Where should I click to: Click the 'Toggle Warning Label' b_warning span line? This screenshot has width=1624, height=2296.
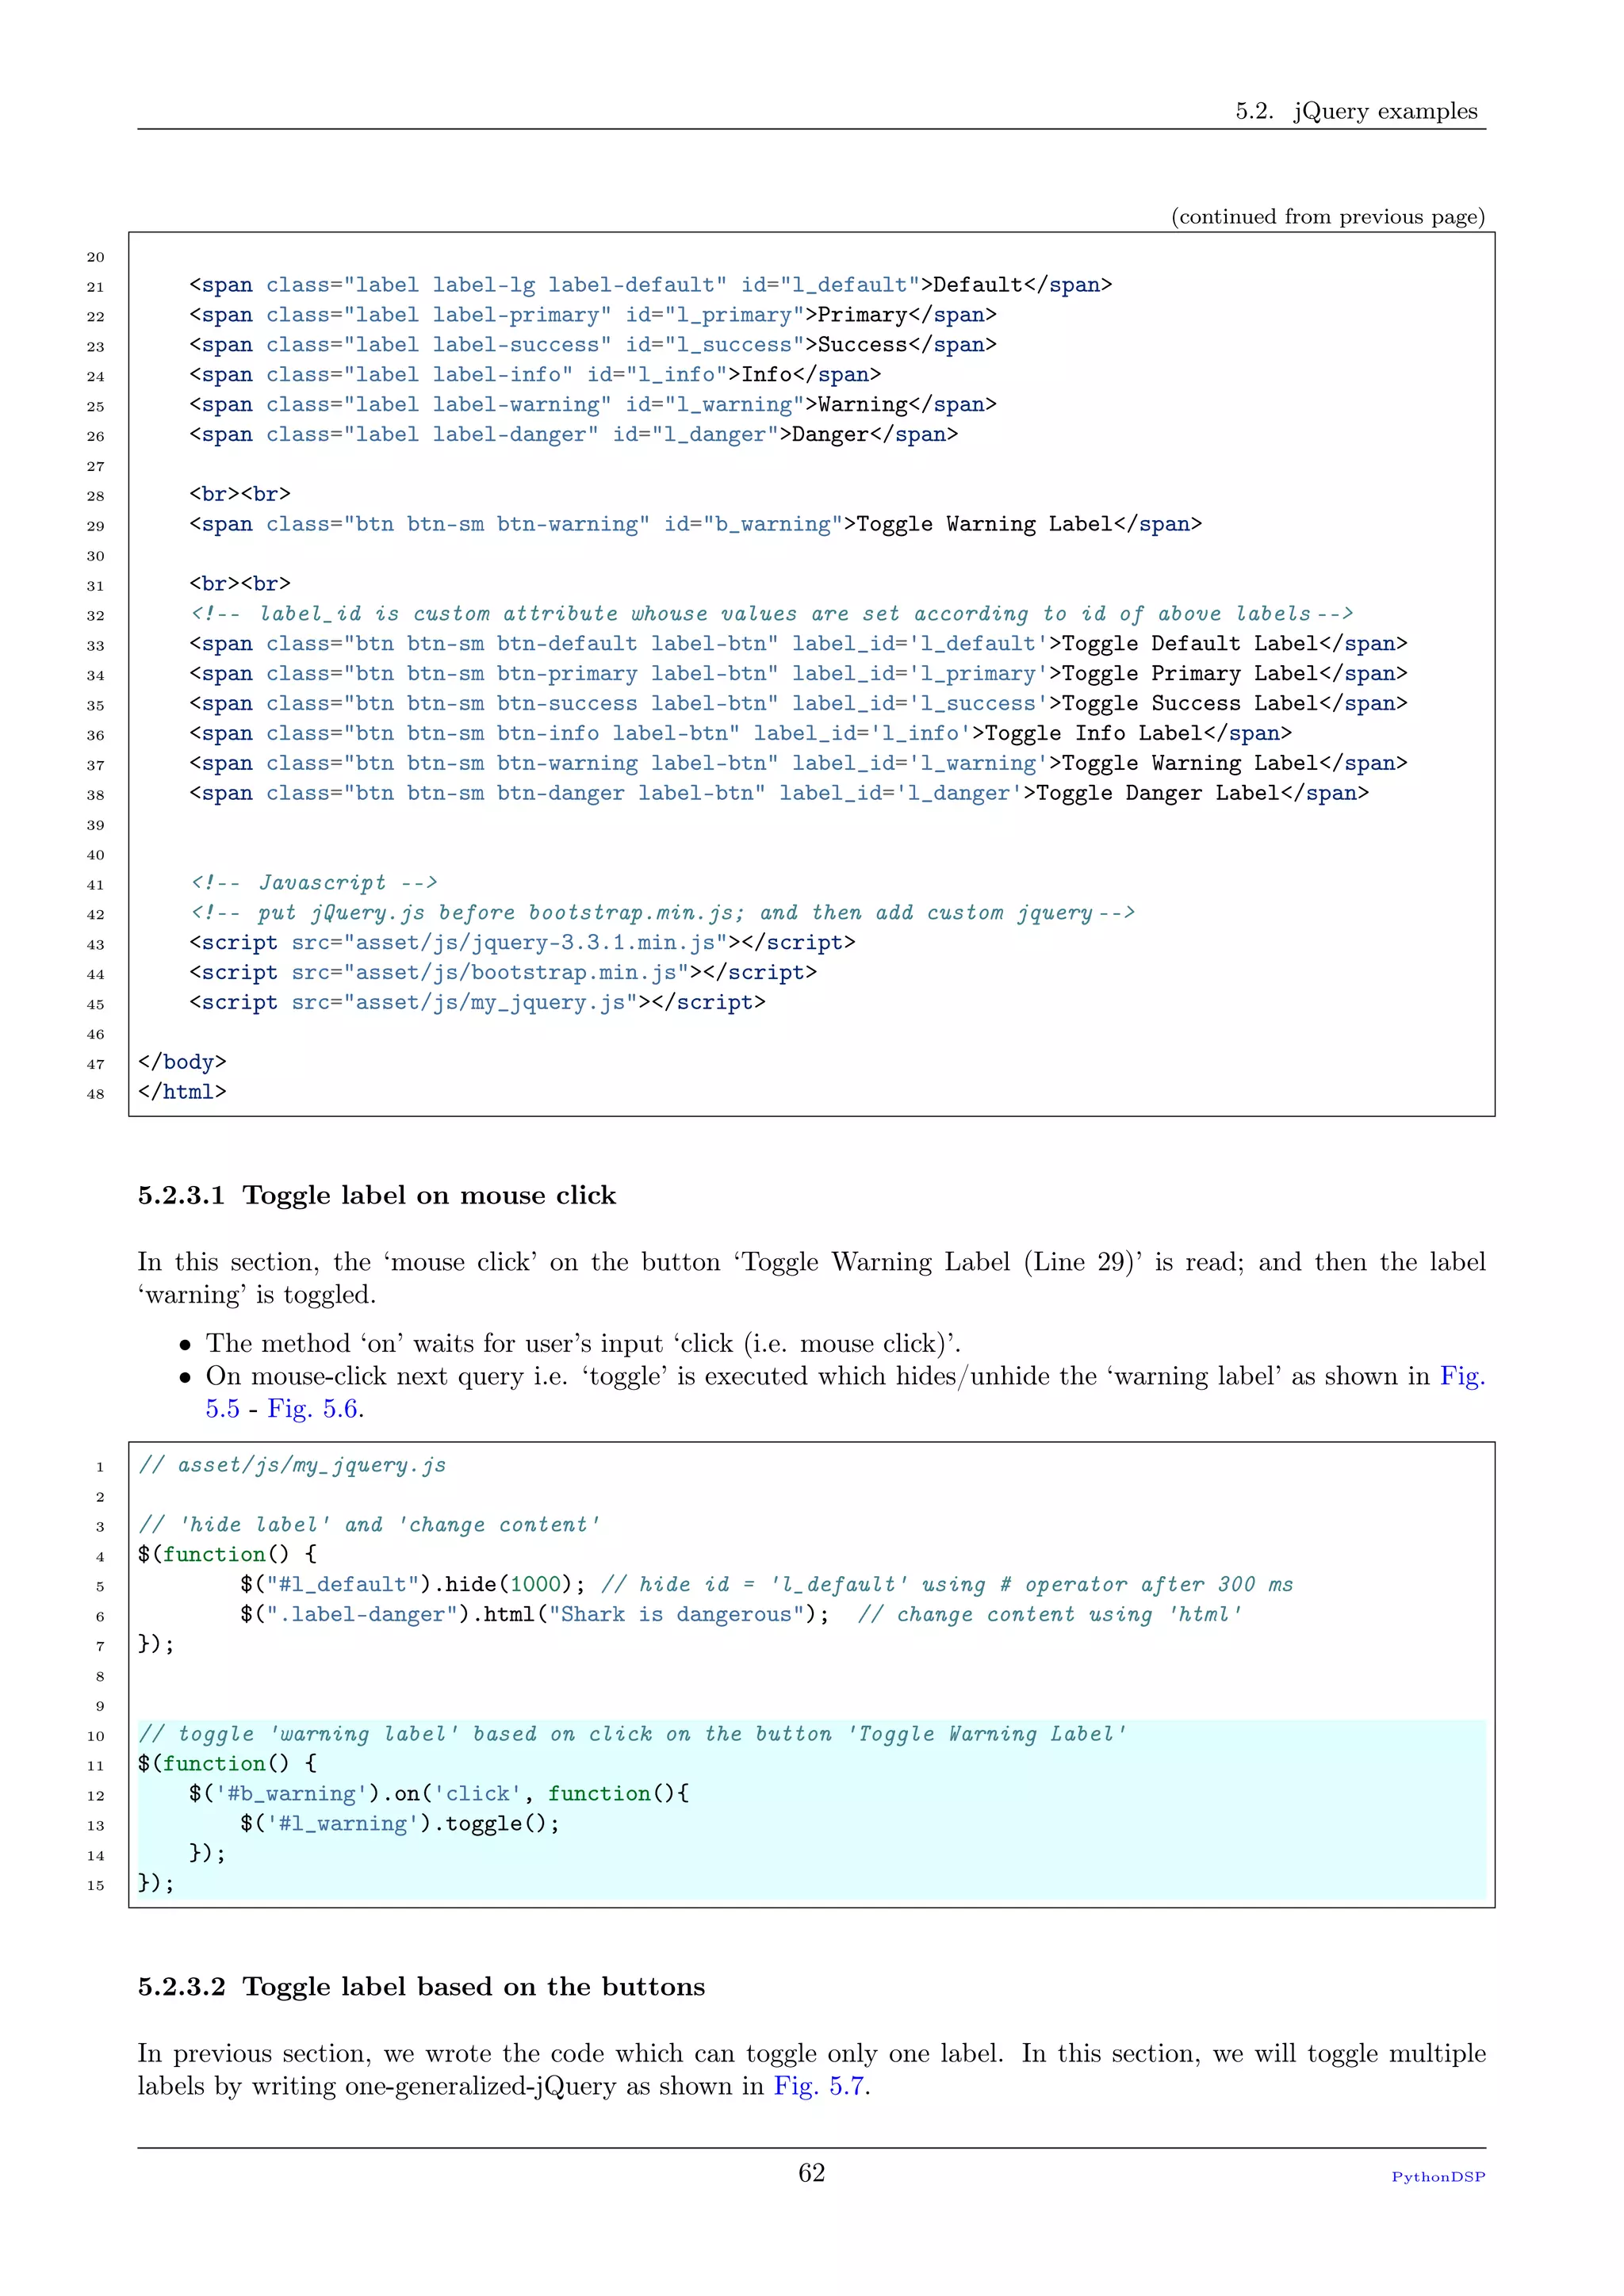point(695,525)
